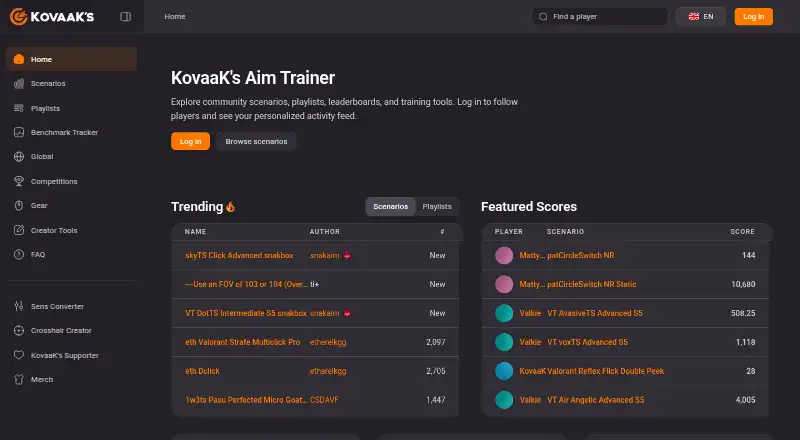Screen dimensions: 800x440
Task: Click the Creator Tools edit icon
Action: point(19,230)
